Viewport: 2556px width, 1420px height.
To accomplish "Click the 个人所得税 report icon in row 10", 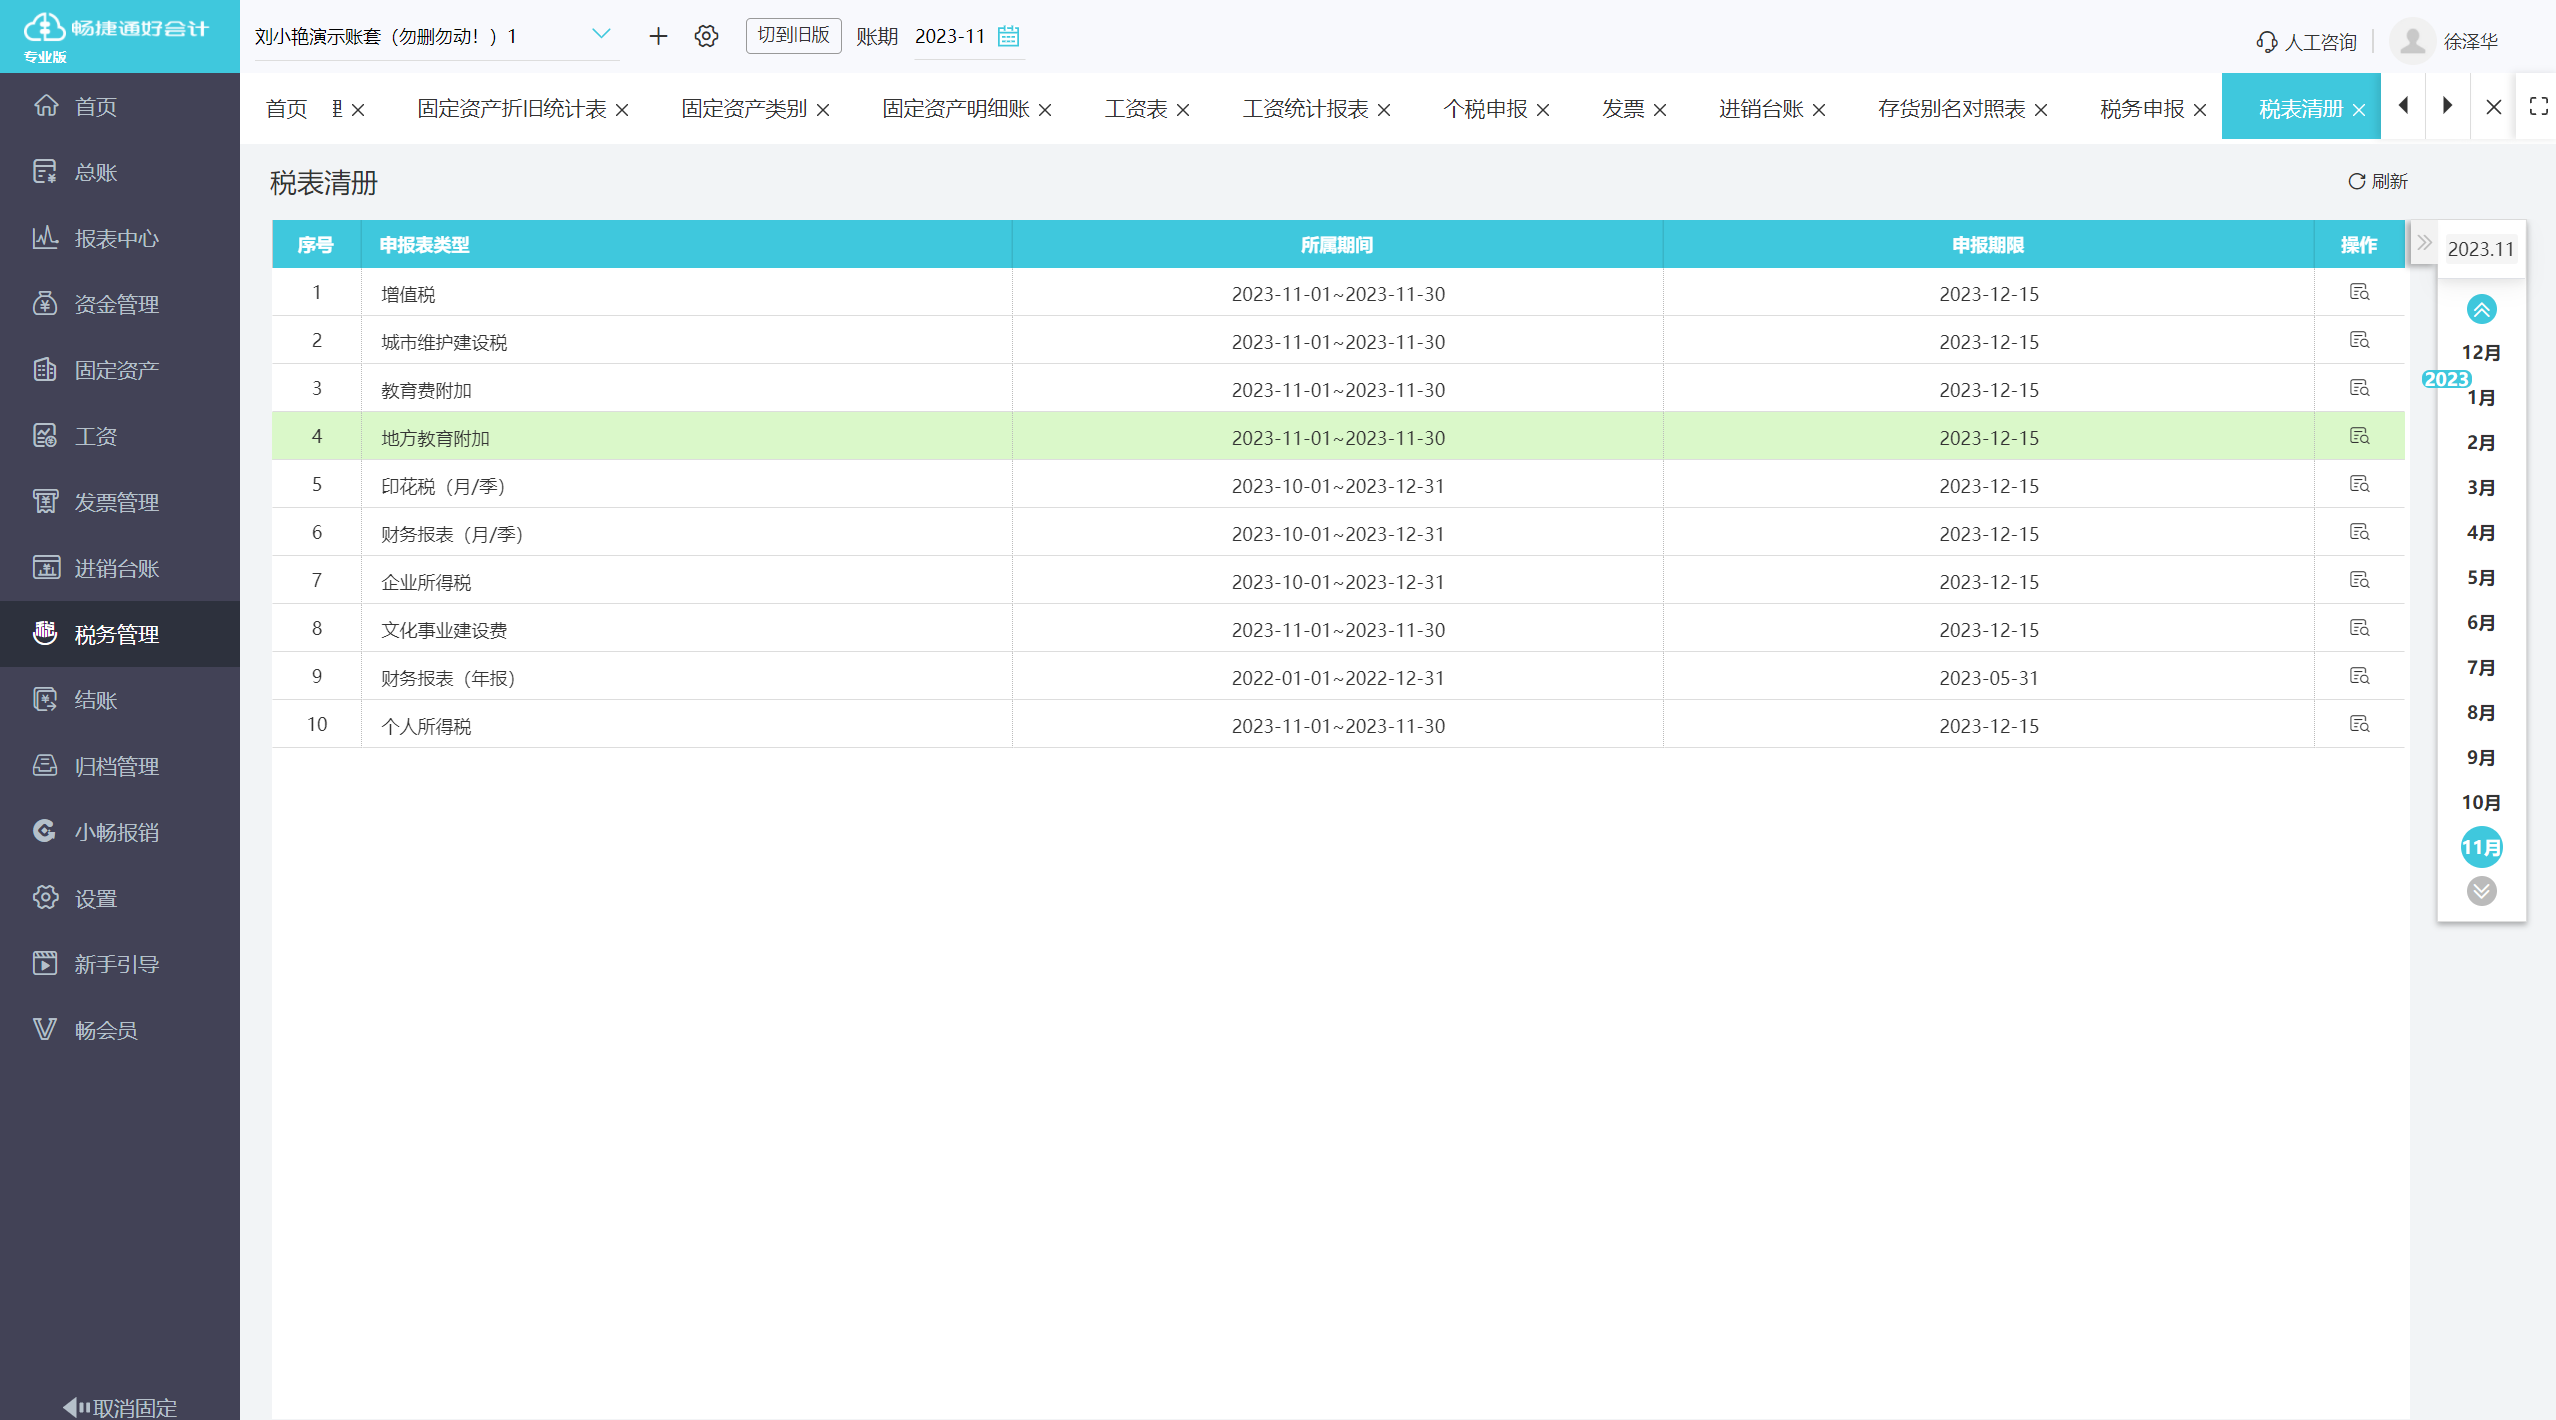I will click(x=2358, y=724).
